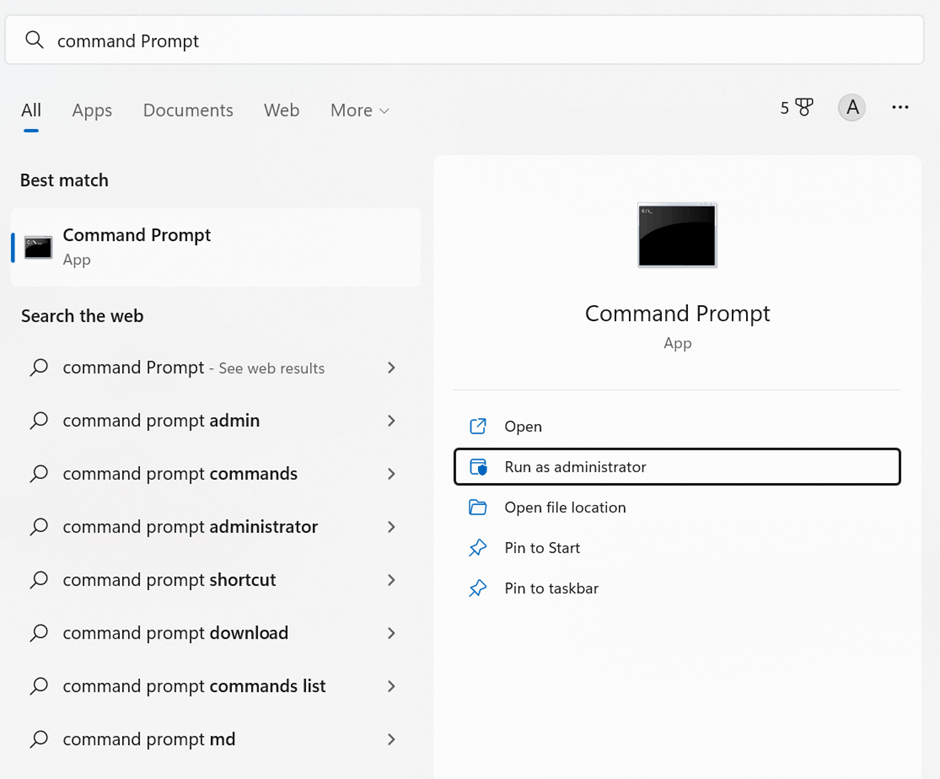Select 'command prompt commands' suggestion
Image resolution: width=940 pixels, height=779 pixels.
216,474
